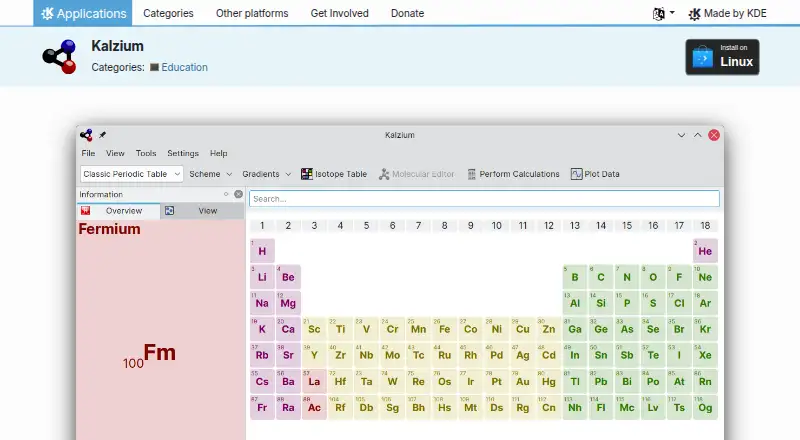
Task: Click the Kalzium molecule app logo
Action: tap(59, 57)
